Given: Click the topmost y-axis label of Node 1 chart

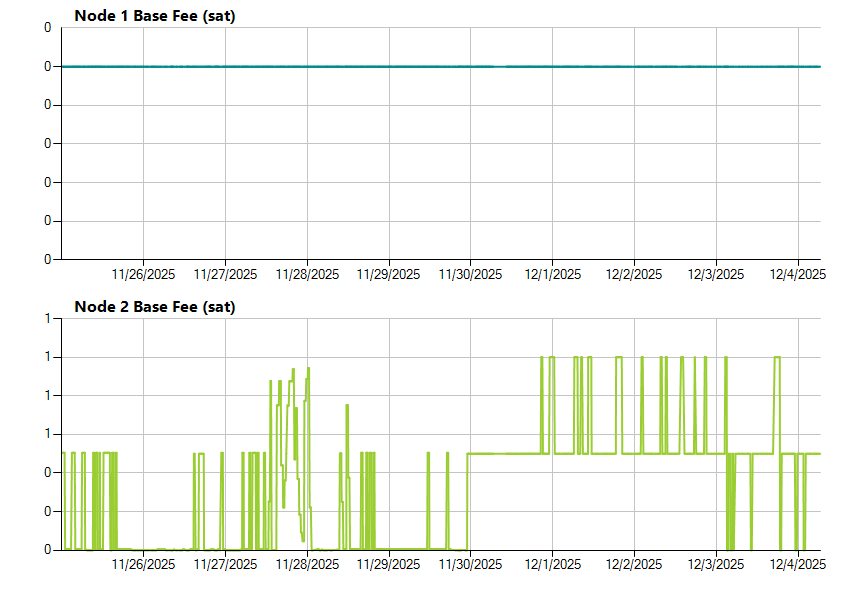Looking at the screenshot, I should tap(46, 27).
